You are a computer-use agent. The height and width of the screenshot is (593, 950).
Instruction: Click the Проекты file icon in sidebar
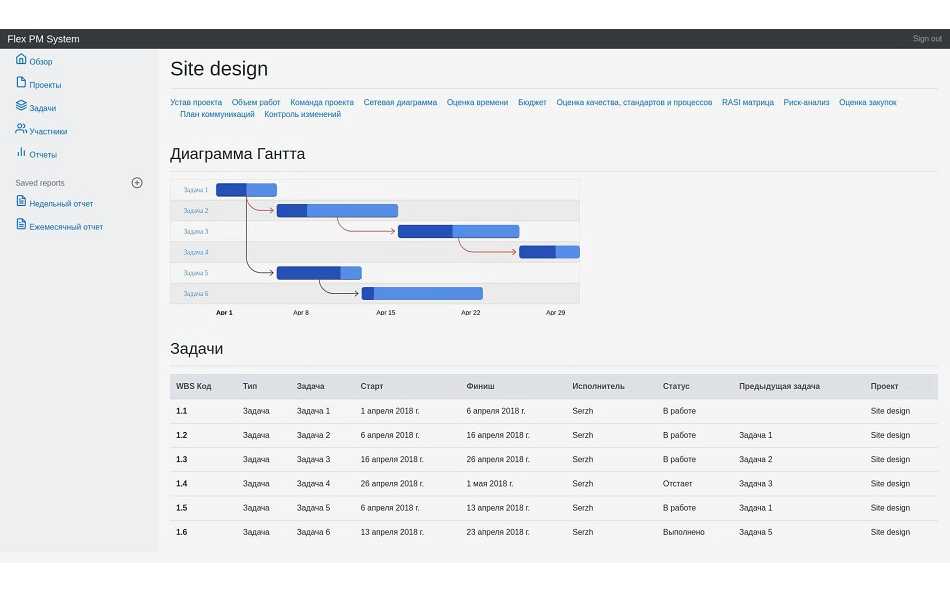pos(21,83)
